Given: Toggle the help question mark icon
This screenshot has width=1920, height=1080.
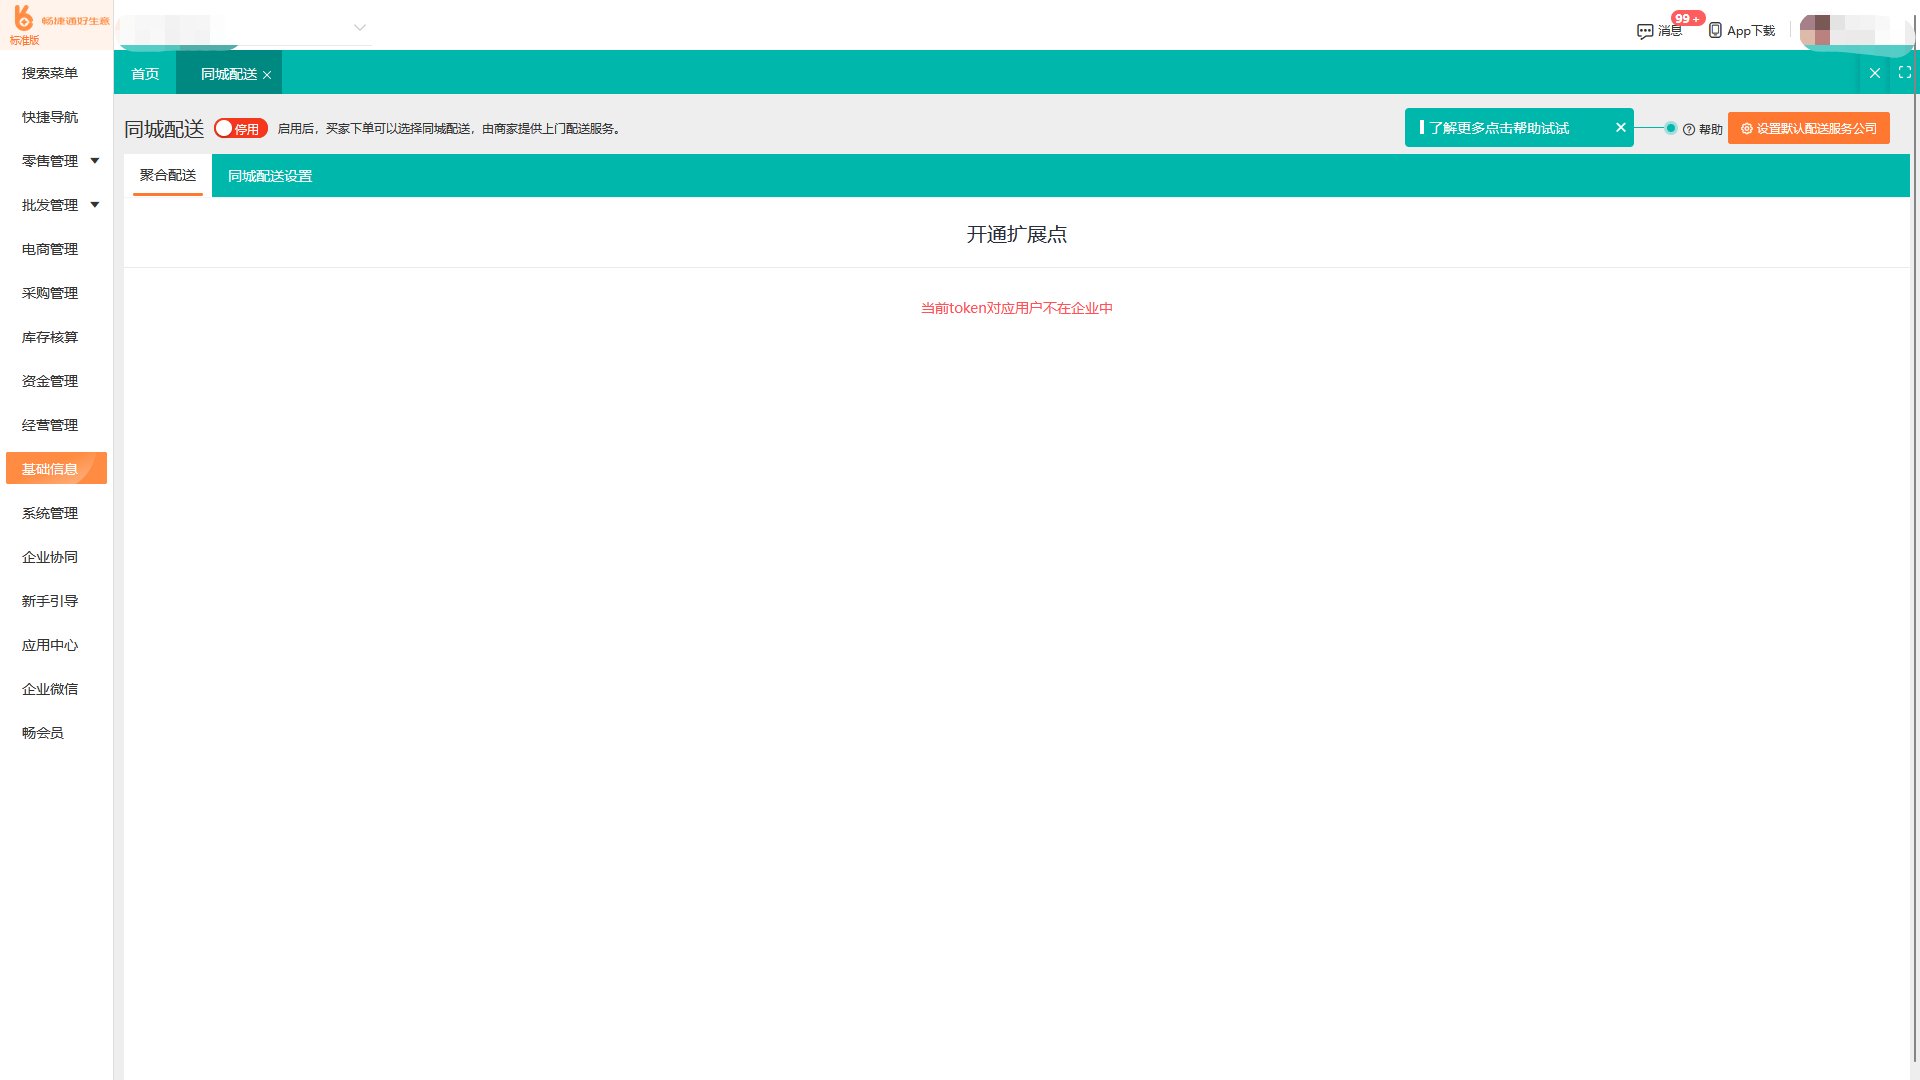Looking at the screenshot, I should coord(1689,128).
